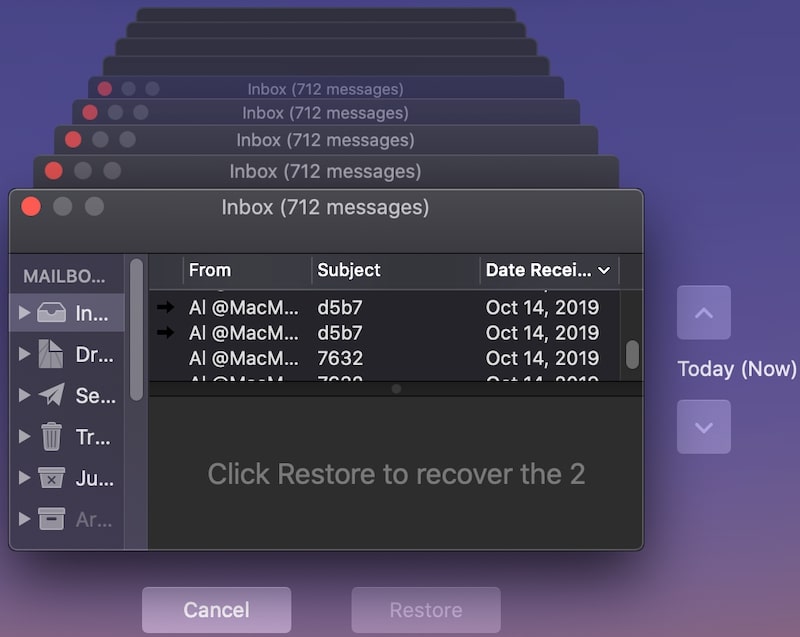Image resolution: width=800 pixels, height=637 pixels.
Task: Select the Drafts document icon
Action: (51, 353)
